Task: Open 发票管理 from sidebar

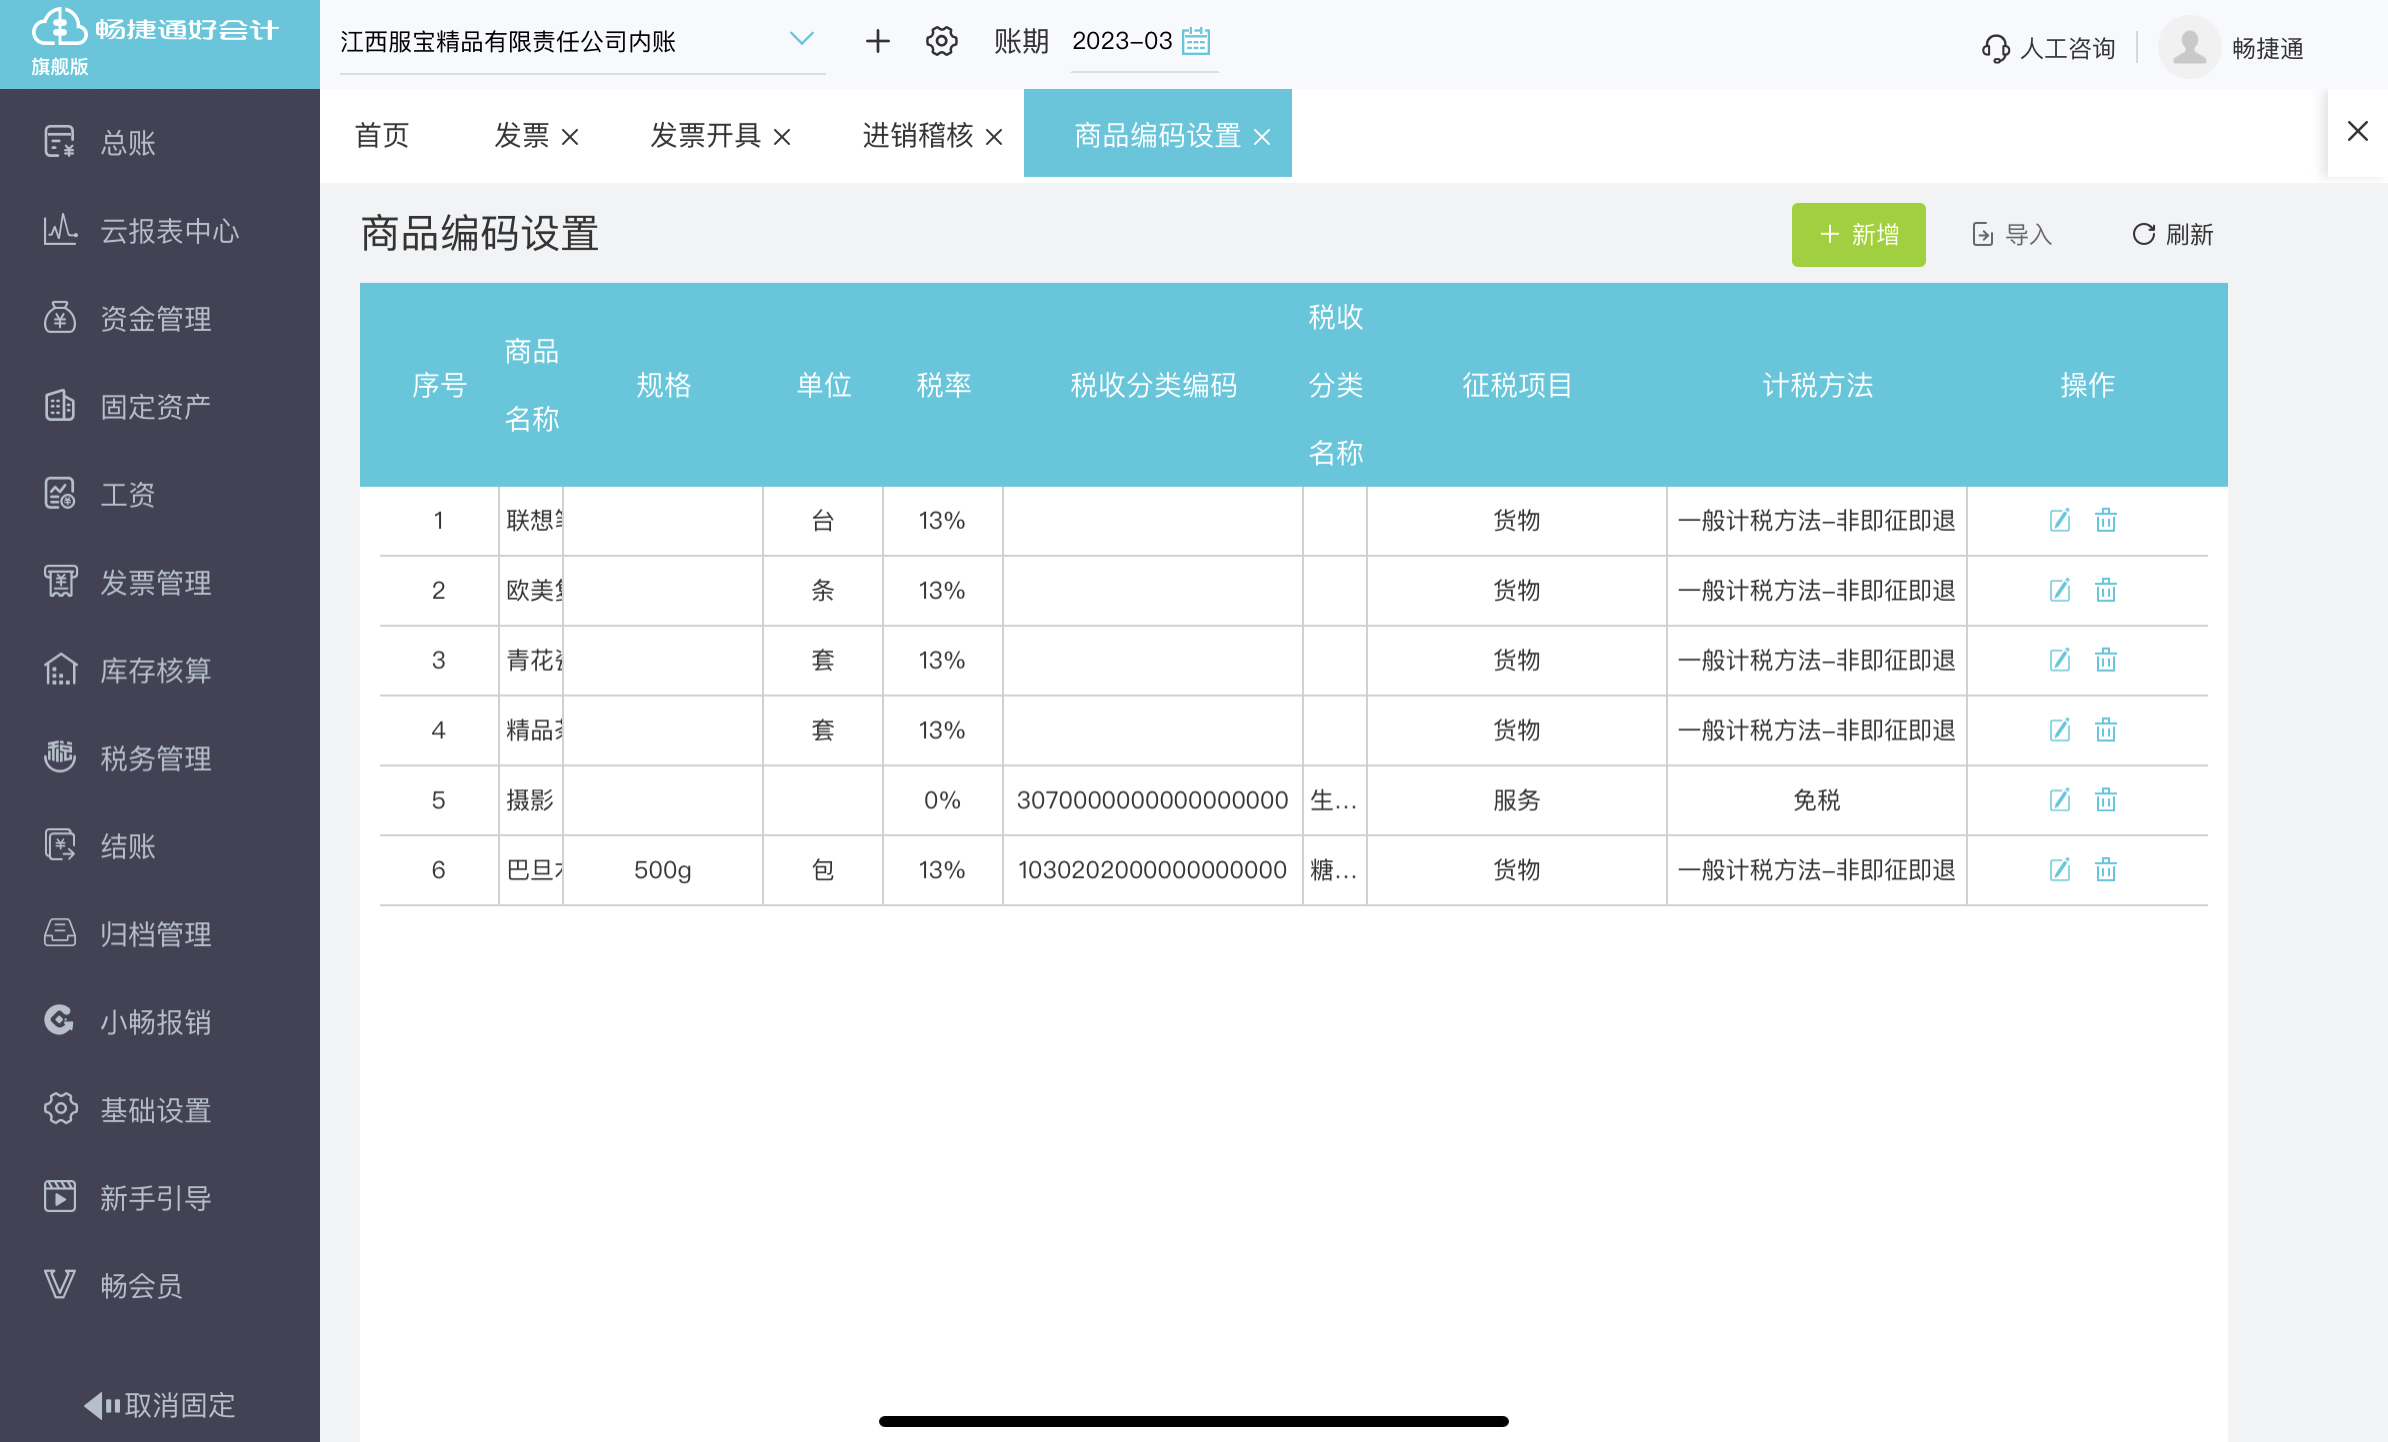Action: coord(157,582)
